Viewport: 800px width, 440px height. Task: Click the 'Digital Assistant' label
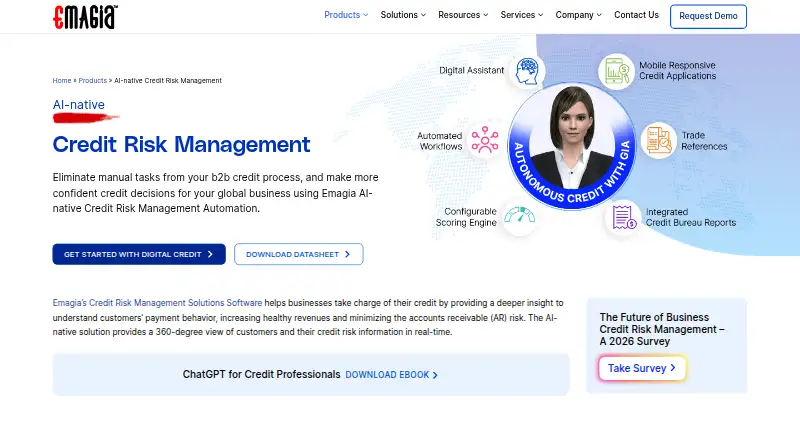(x=471, y=70)
